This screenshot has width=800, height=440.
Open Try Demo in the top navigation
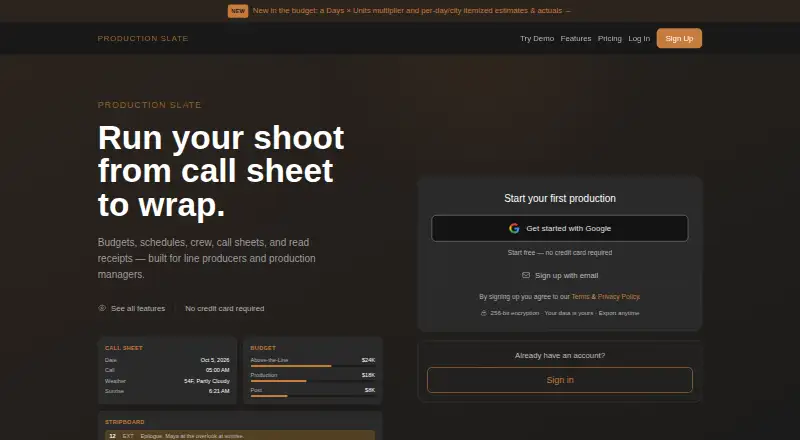[537, 38]
